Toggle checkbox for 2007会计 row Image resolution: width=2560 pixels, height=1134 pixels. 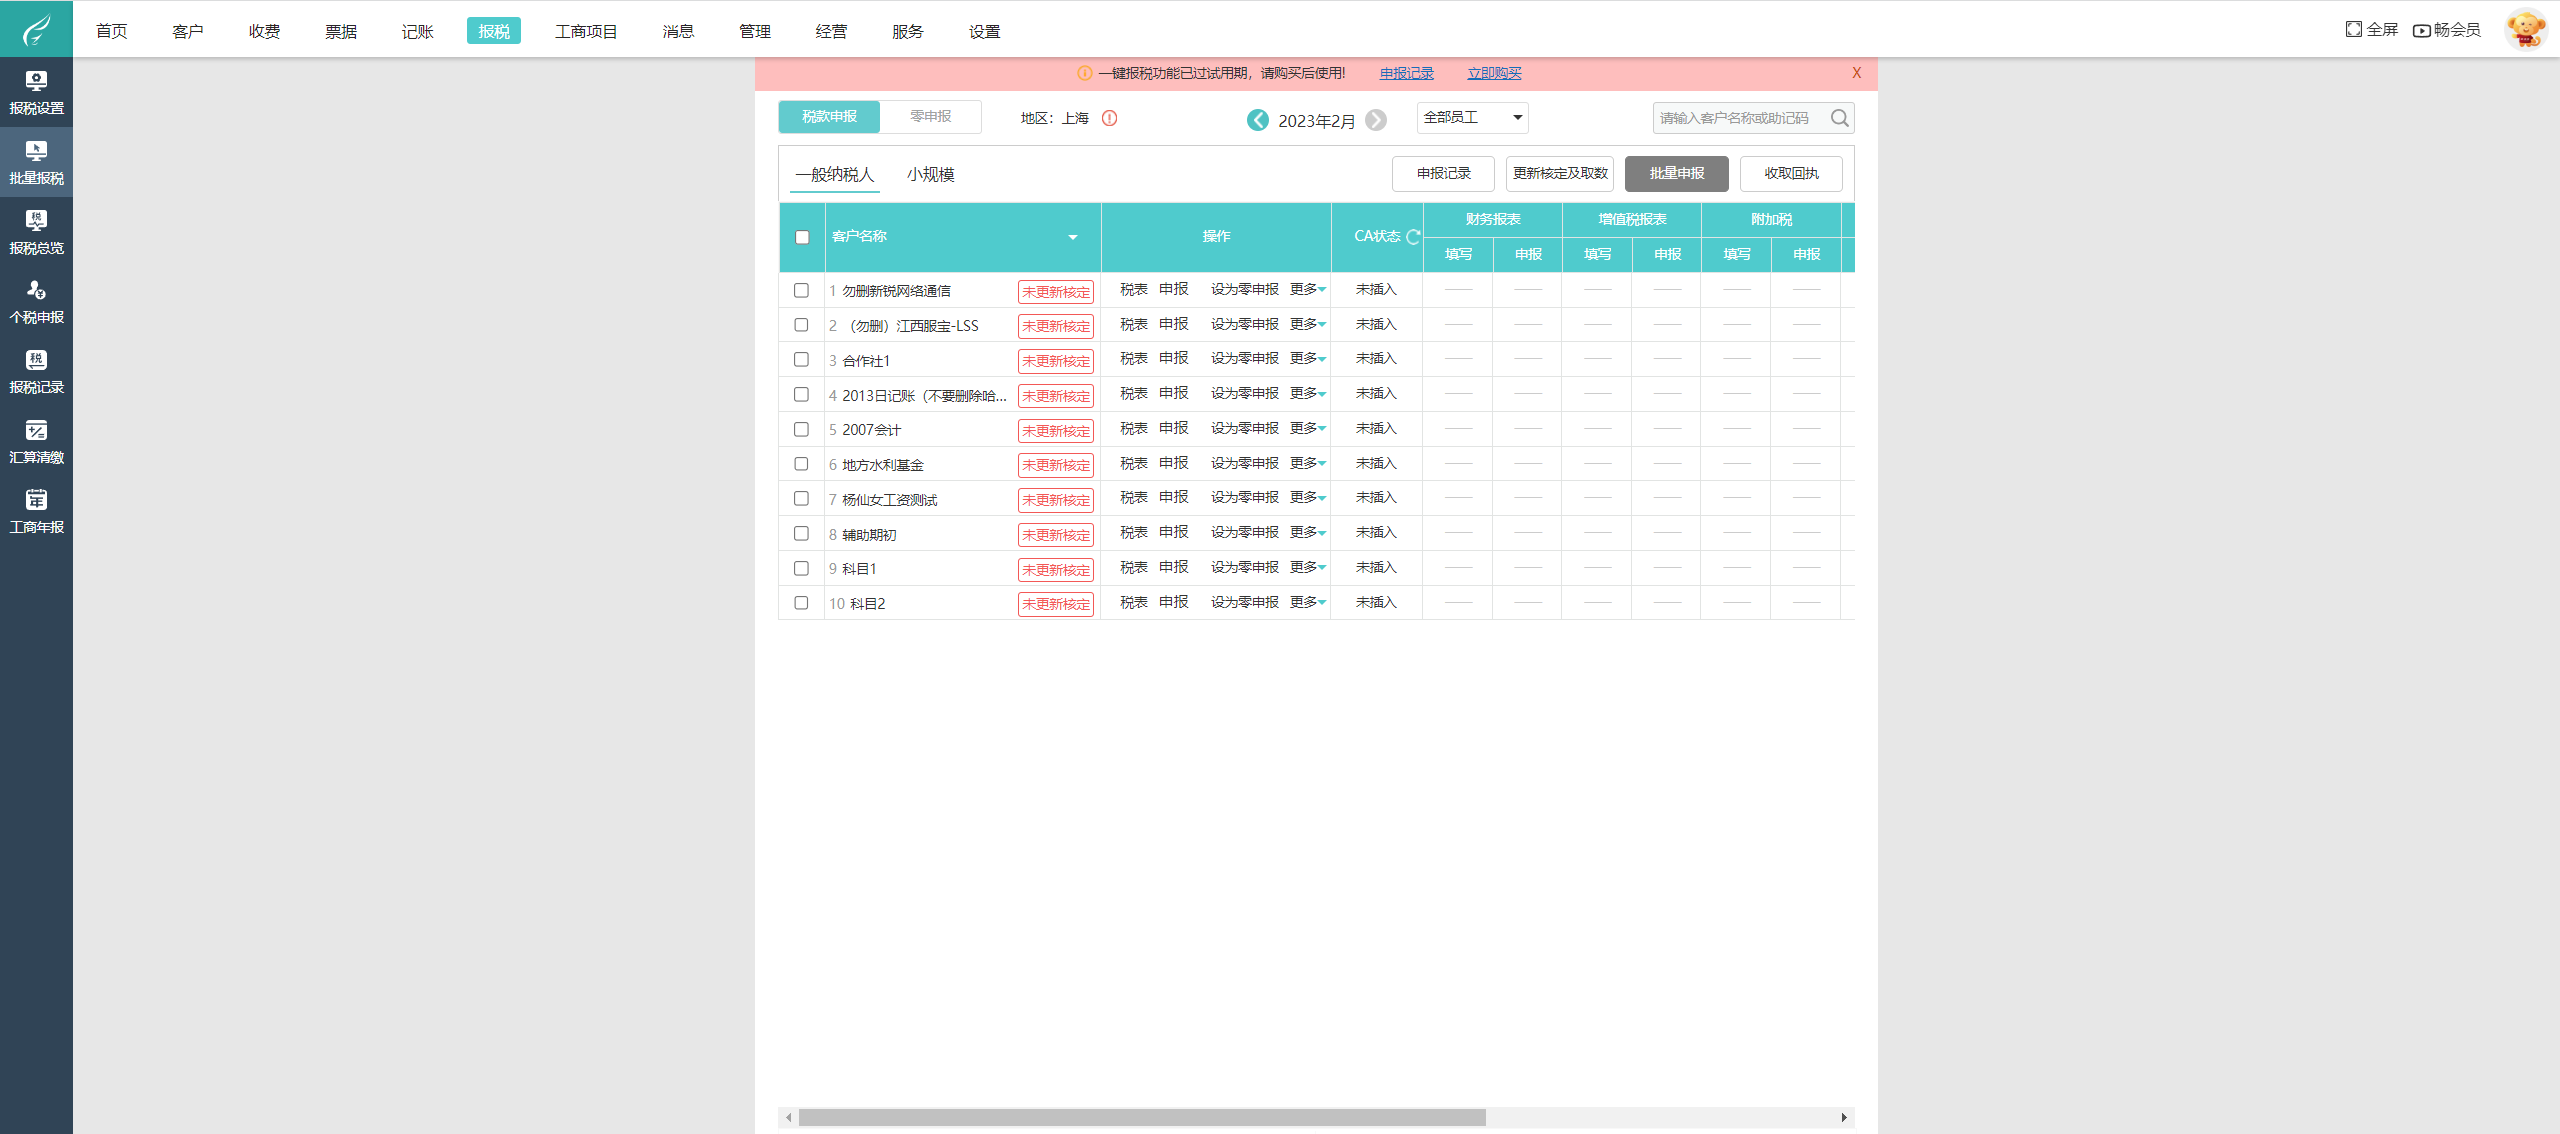pos(802,429)
